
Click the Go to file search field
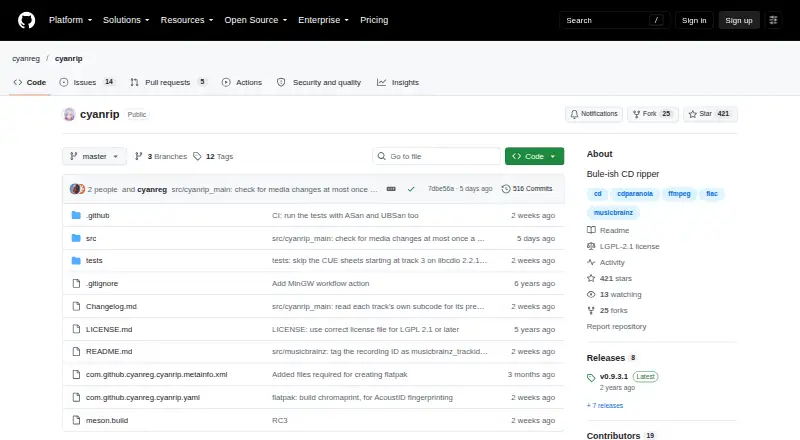click(436, 156)
